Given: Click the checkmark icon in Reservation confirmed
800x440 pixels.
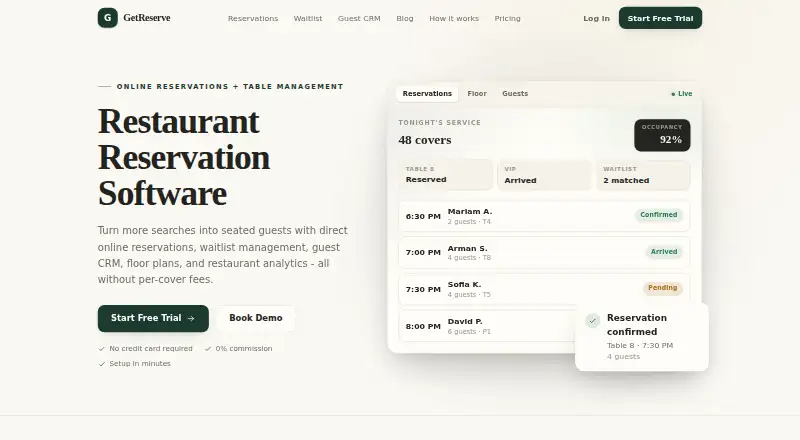Looking at the screenshot, I should (x=592, y=321).
